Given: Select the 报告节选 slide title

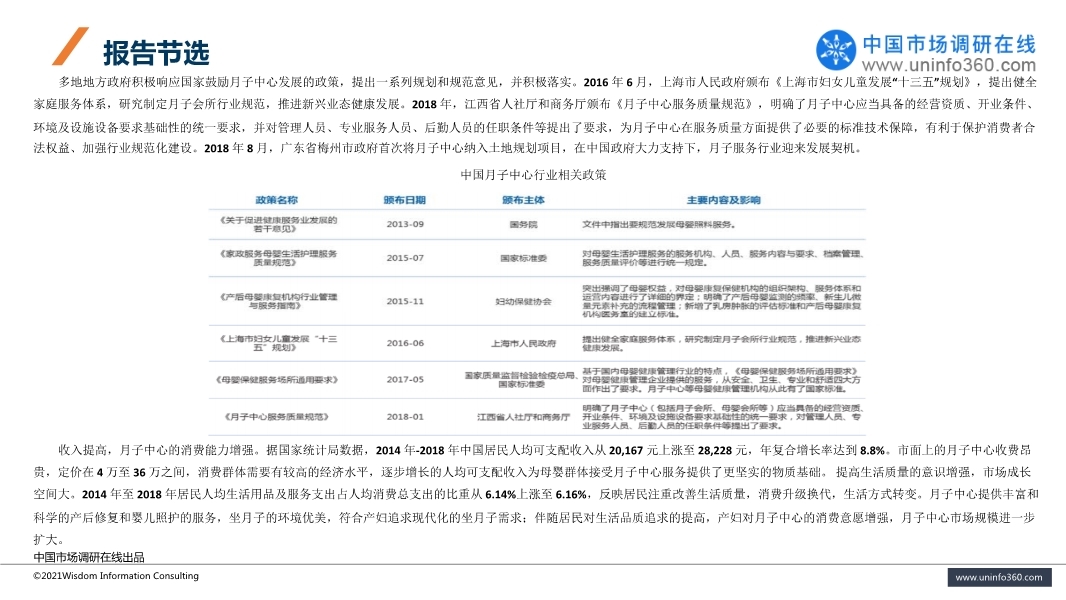Looking at the screenshot, I should (x=156, y=53).
